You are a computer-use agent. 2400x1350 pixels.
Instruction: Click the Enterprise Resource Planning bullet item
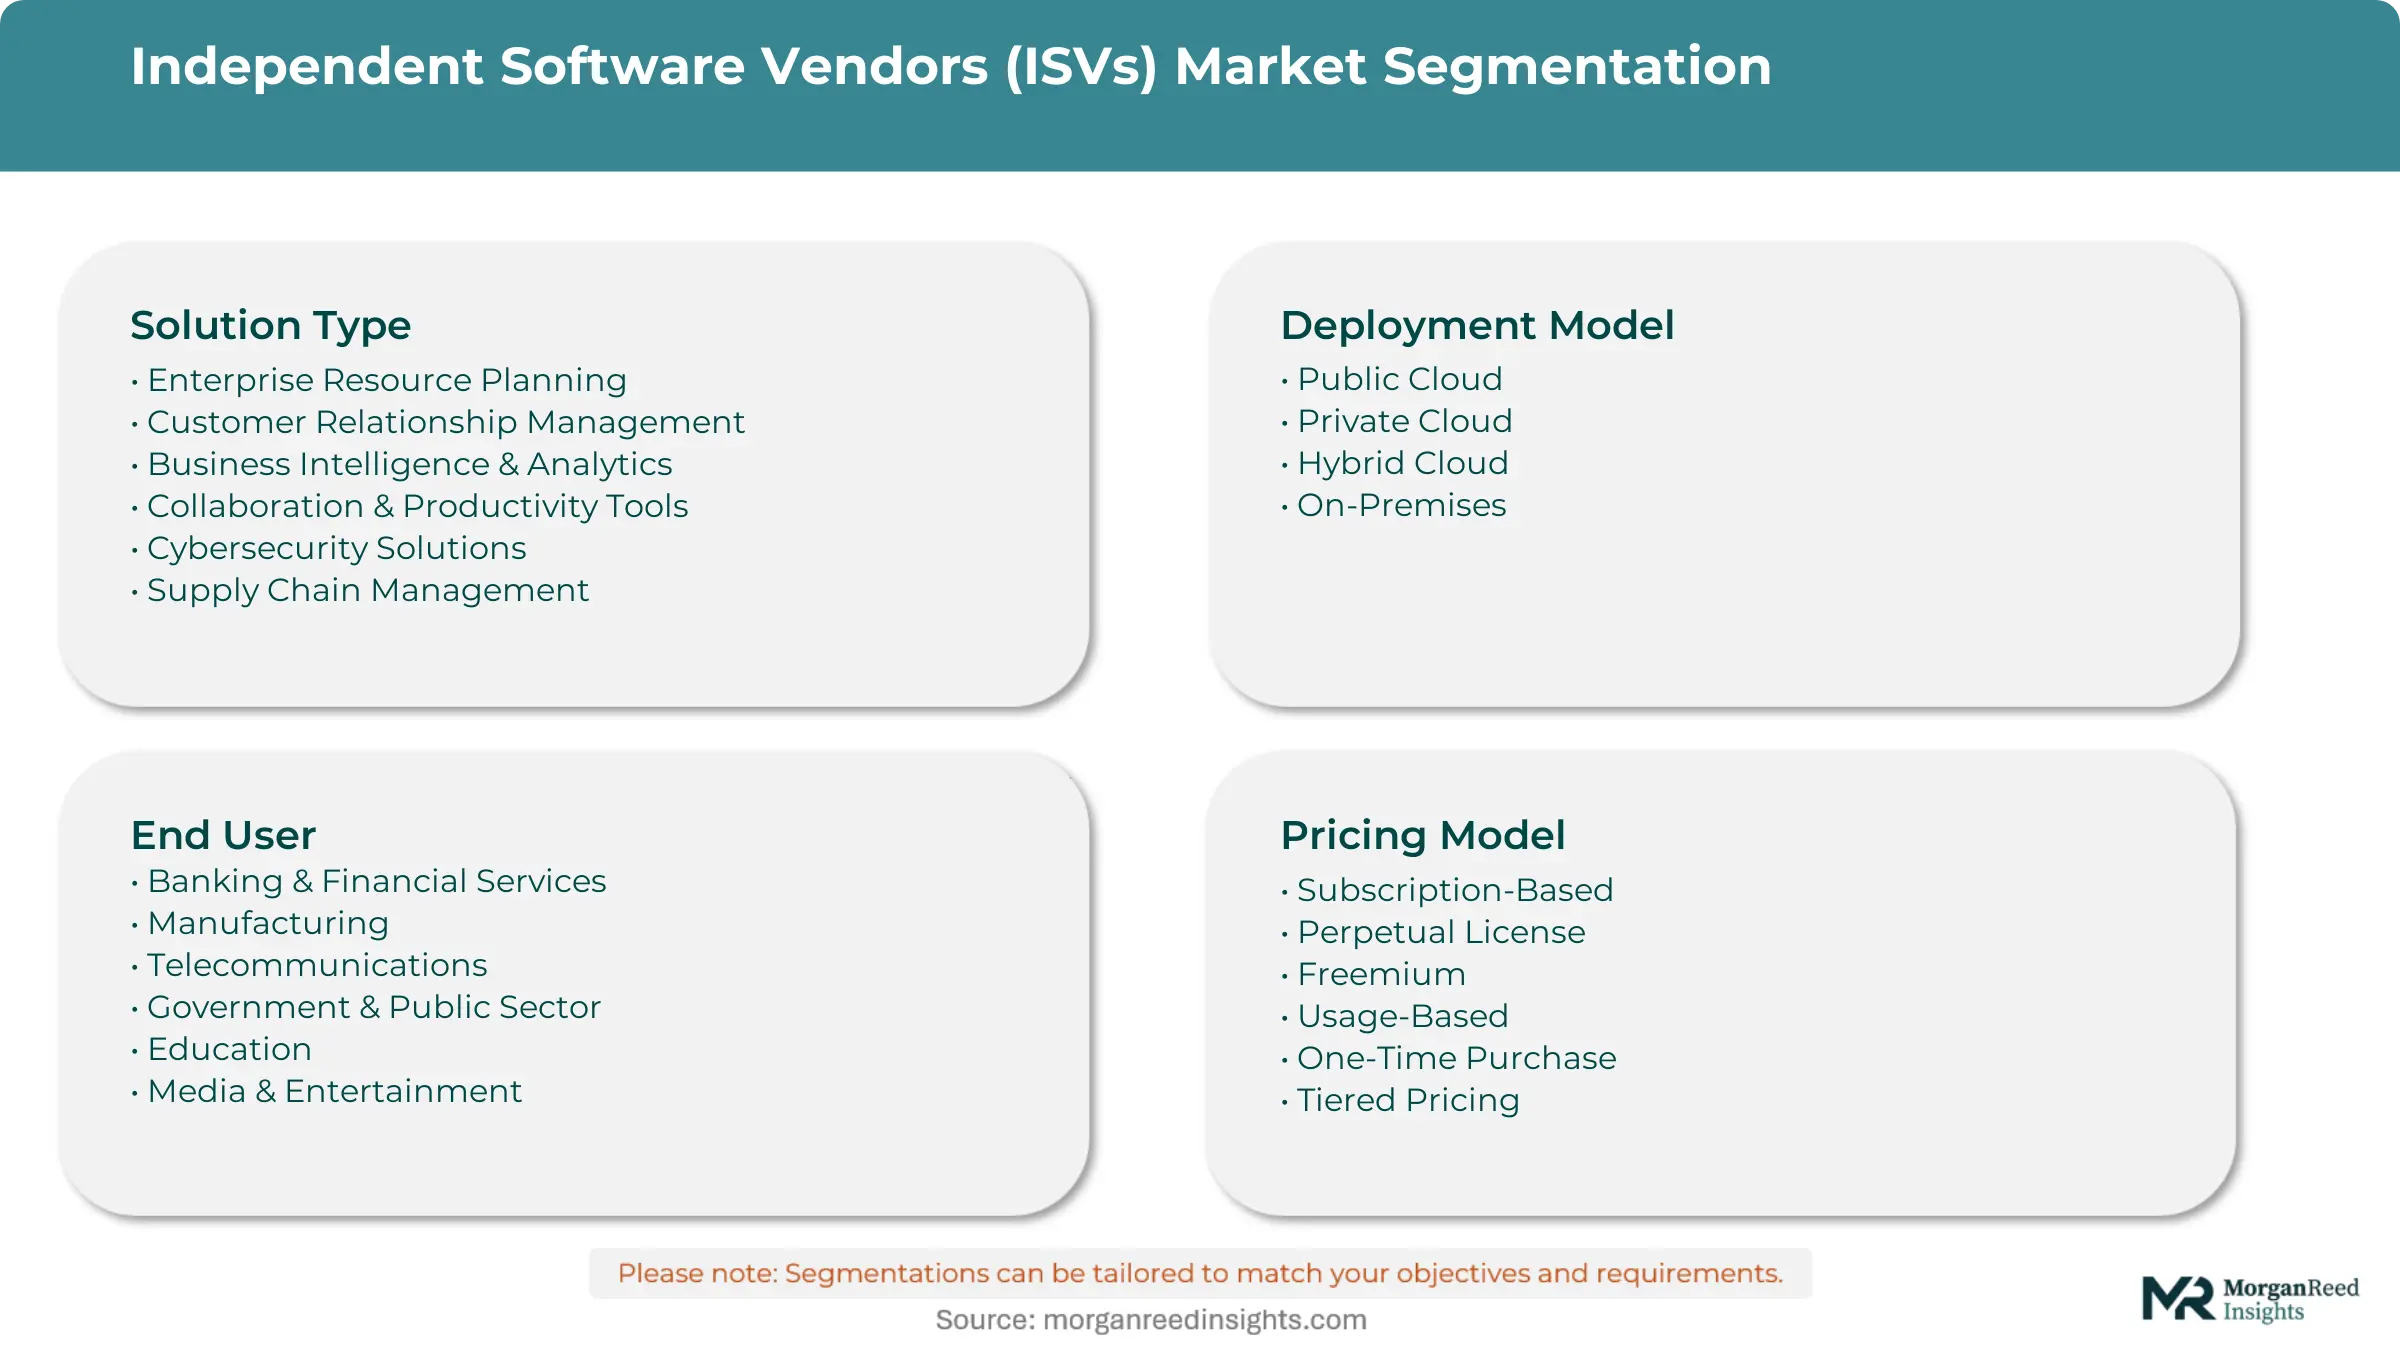[x=388, y=380]
